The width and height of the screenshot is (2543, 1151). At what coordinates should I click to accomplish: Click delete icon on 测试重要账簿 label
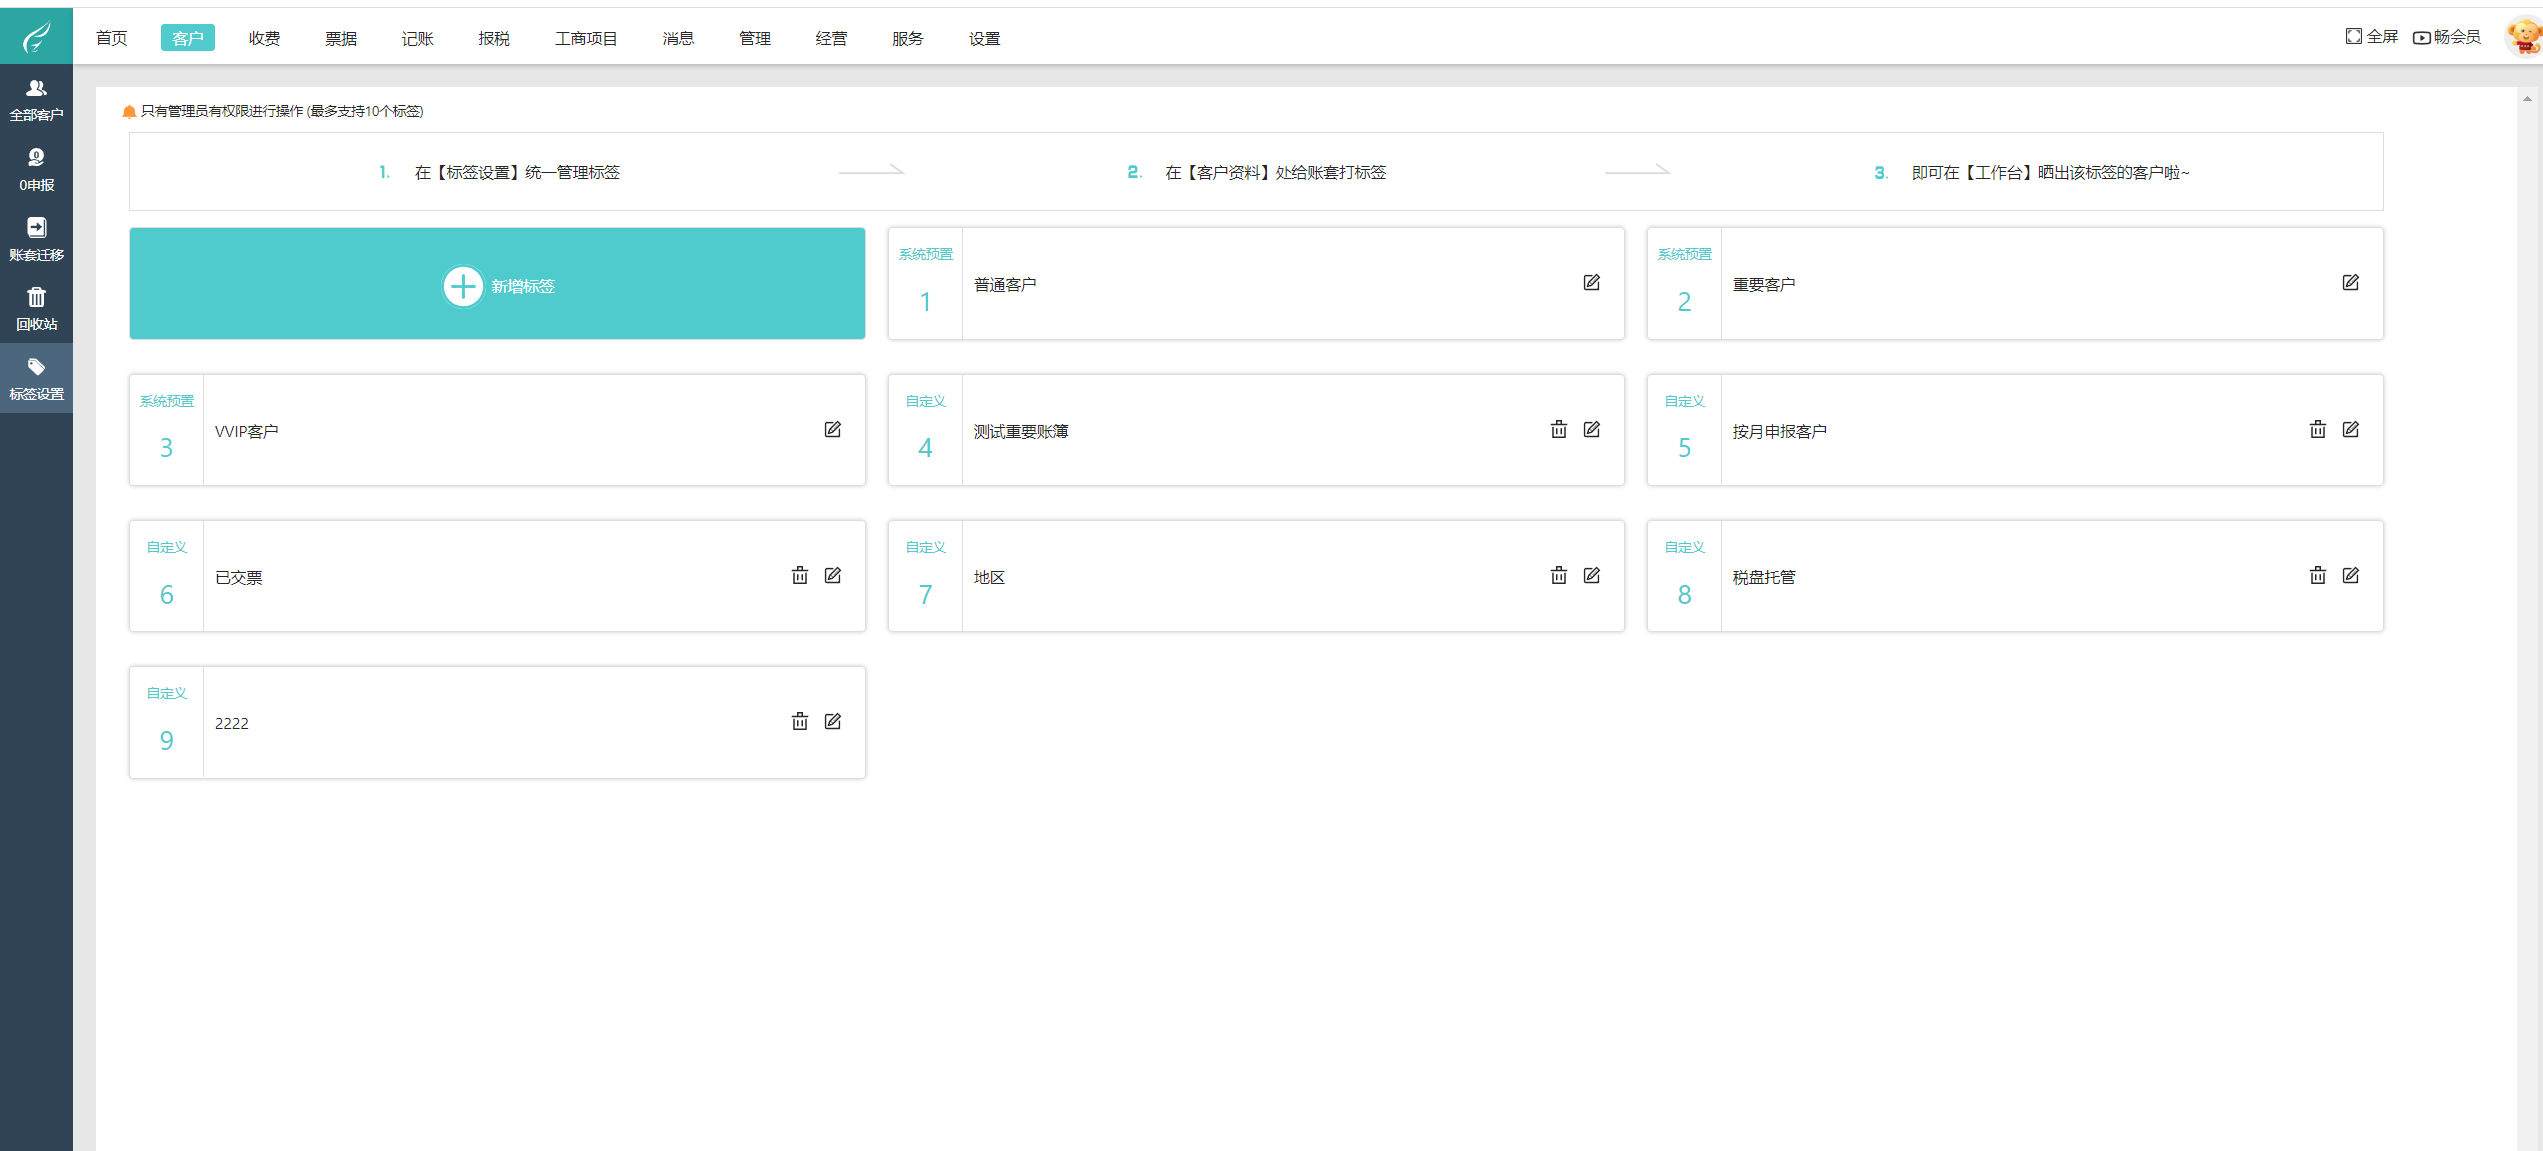tap(1559, 431)
